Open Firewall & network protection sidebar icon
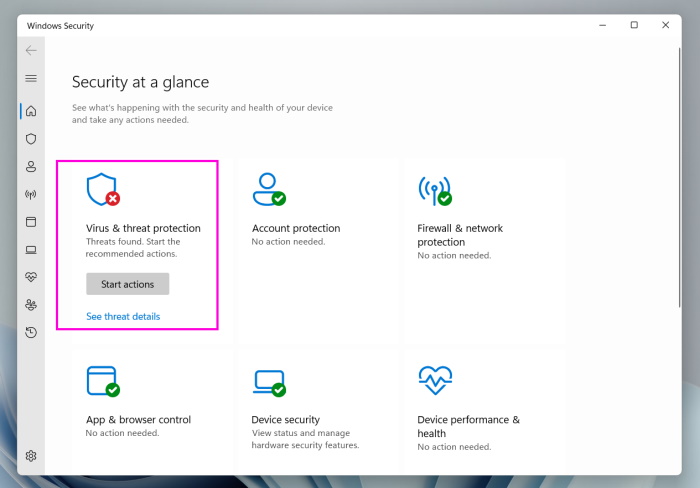The height and width of the screenshot is (488, 700). pos(31,194)
